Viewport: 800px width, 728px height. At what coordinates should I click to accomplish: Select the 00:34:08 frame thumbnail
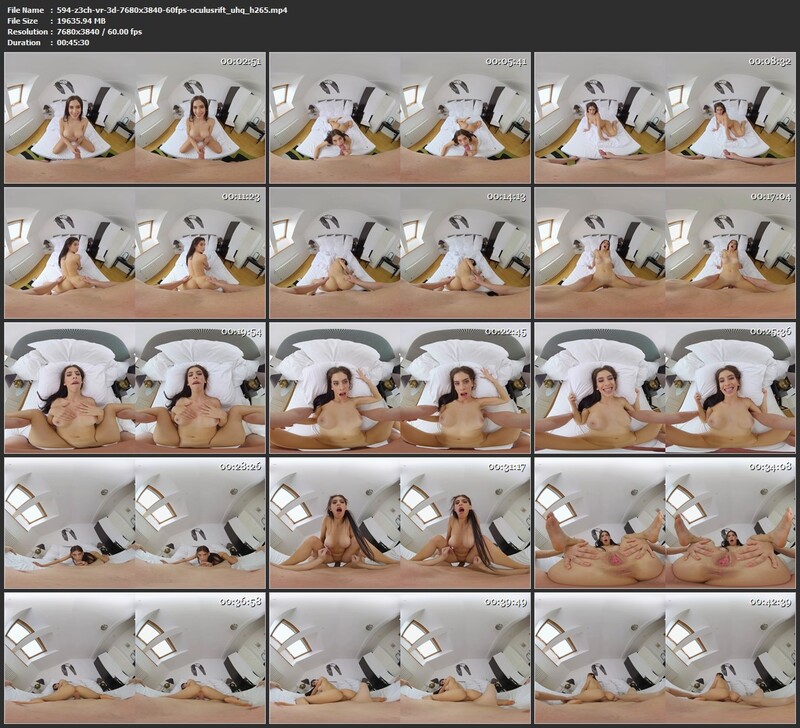click(x=665, y=523)
